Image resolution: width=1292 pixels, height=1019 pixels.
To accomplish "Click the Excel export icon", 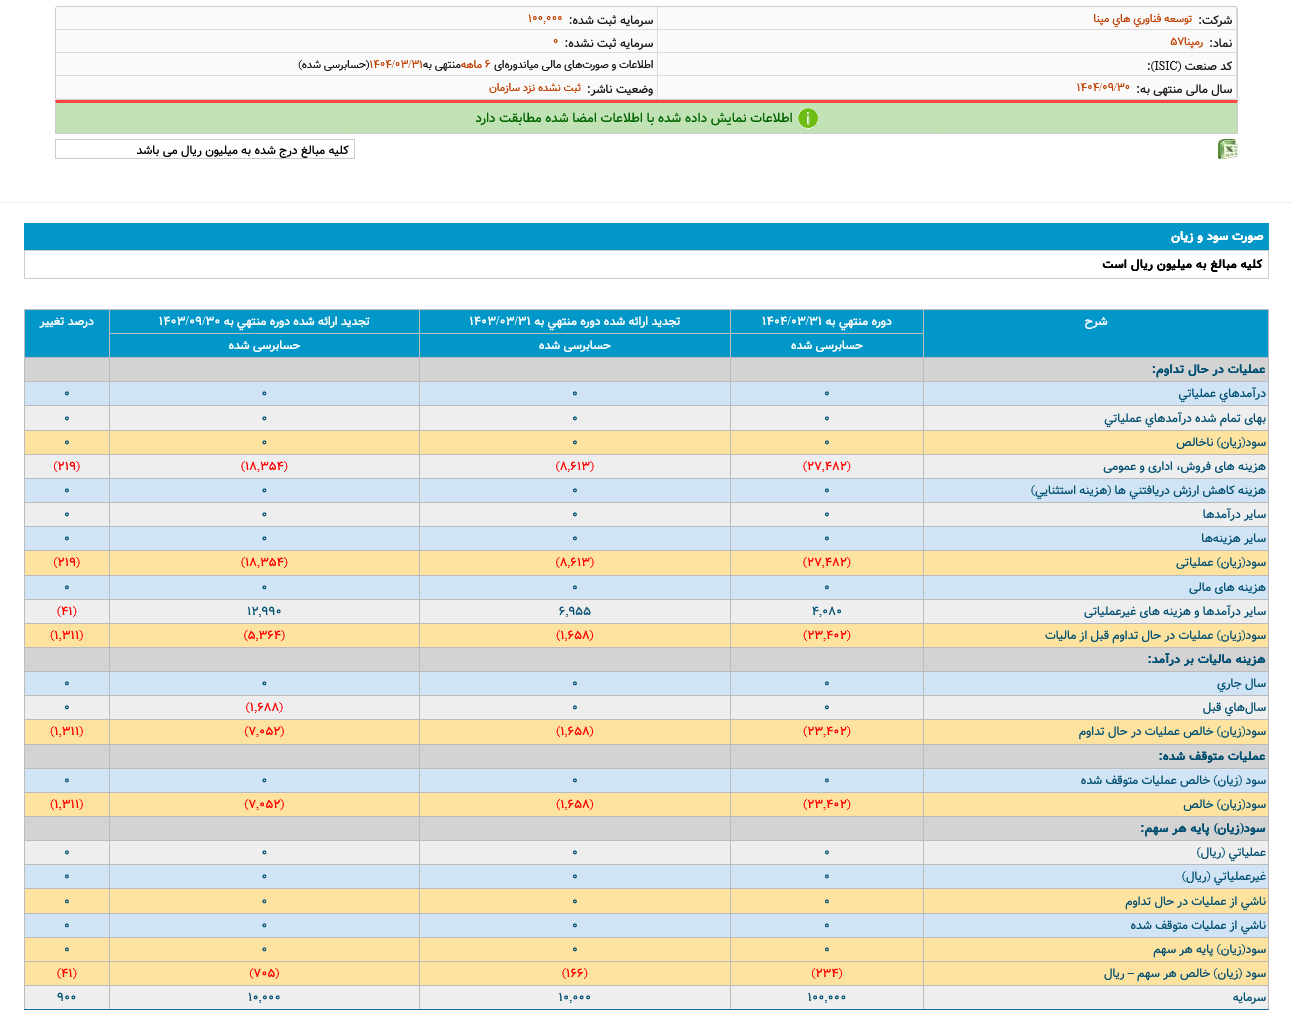I will click(x=1227, y=150).
